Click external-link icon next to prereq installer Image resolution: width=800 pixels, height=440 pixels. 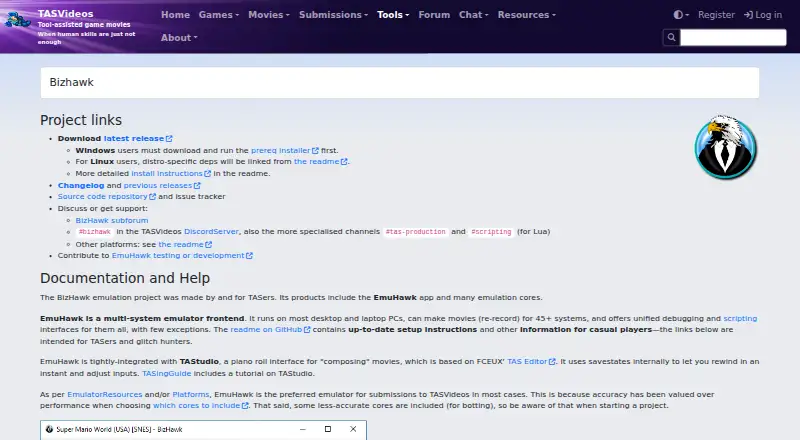coord(315,151)
